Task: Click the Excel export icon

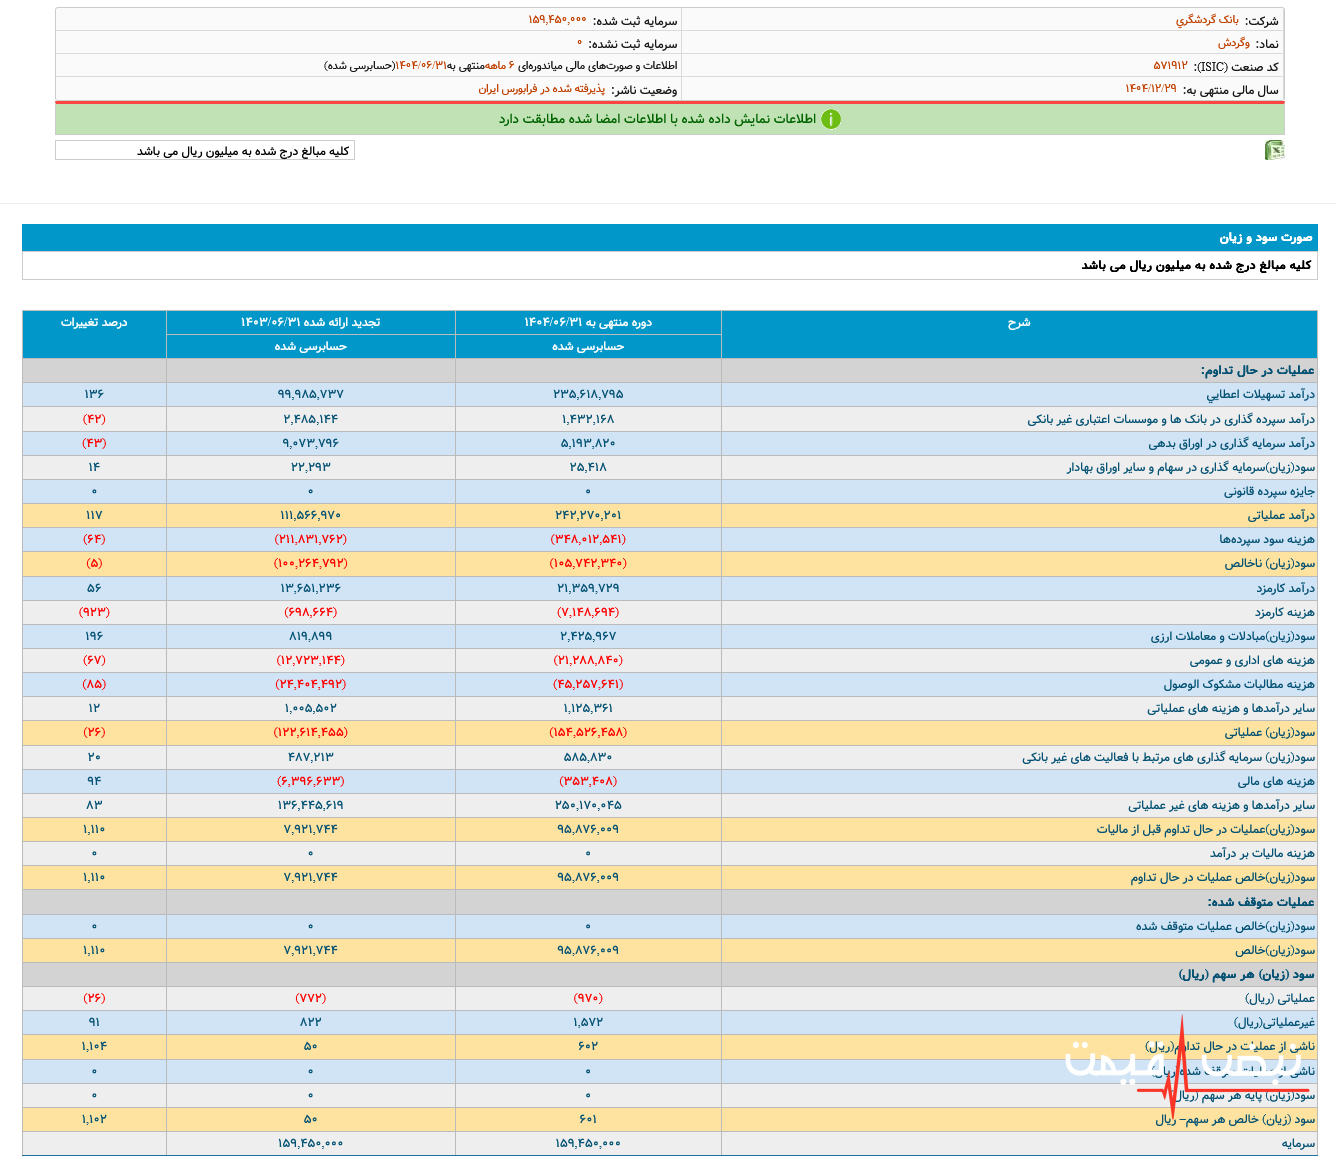Action: pos(1274,150)
